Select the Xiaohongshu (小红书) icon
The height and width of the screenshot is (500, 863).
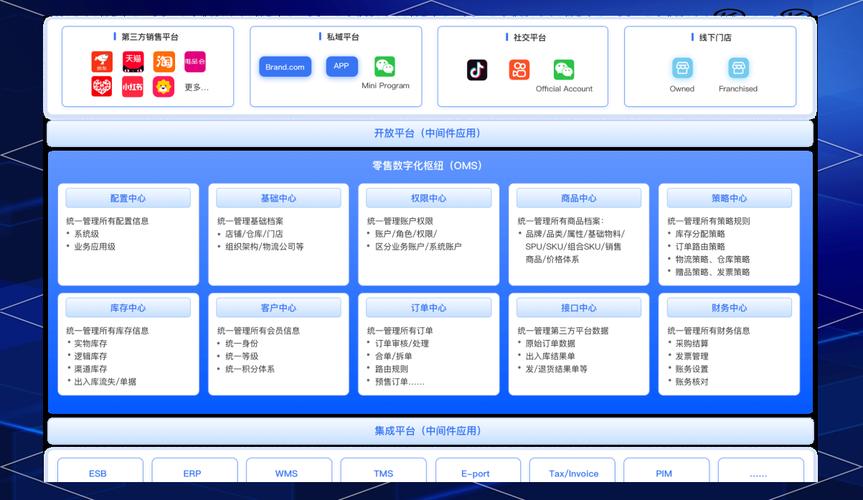coord(133,87)
